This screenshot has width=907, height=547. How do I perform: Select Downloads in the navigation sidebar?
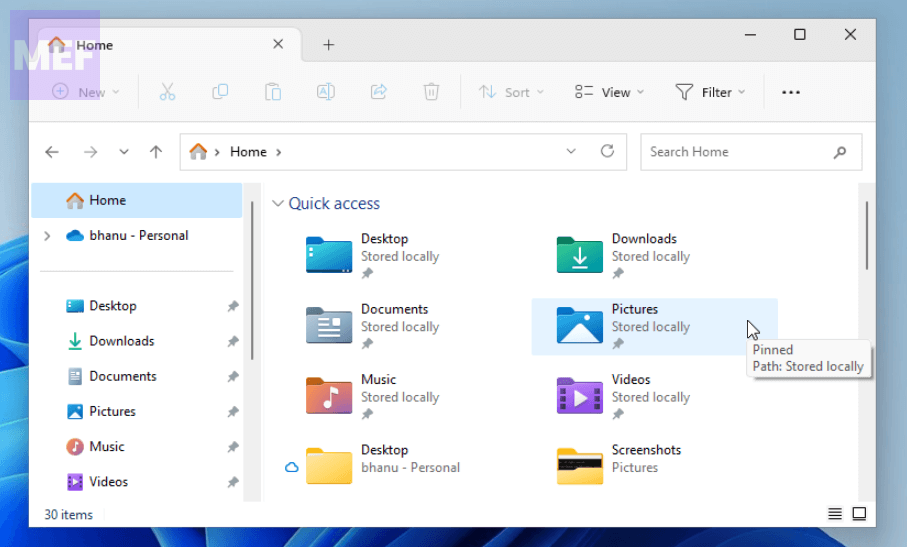[121, 341]
